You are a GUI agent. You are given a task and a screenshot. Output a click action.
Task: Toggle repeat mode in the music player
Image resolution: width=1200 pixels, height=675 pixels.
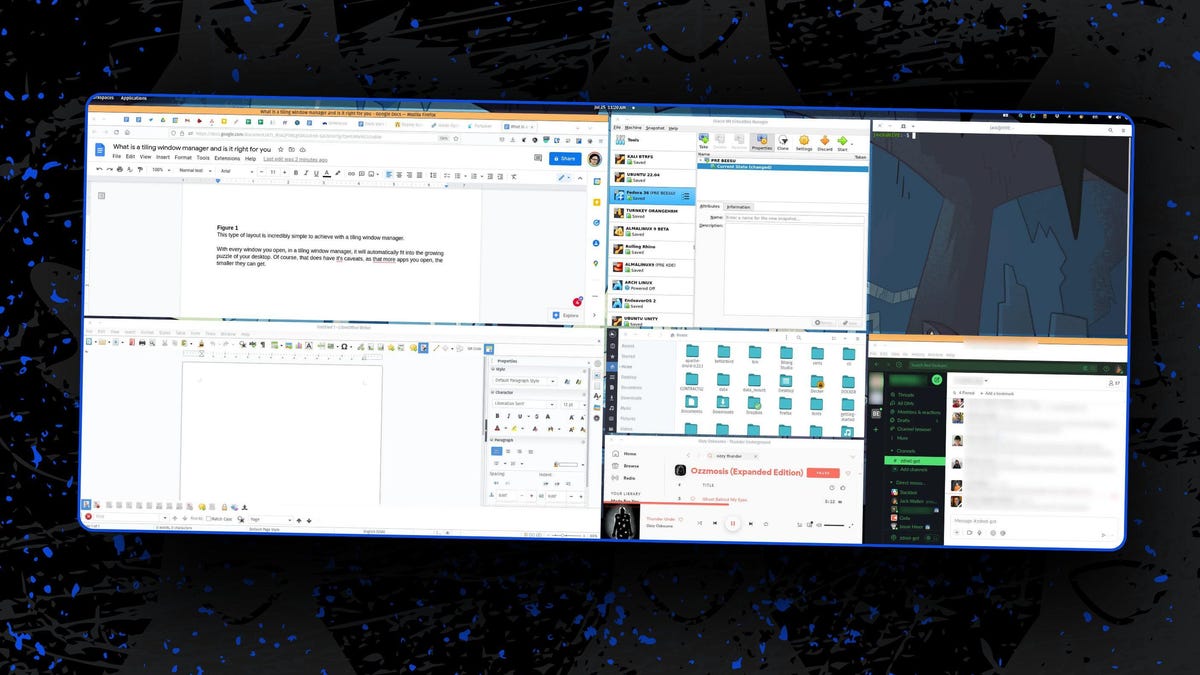coord(765,524)
